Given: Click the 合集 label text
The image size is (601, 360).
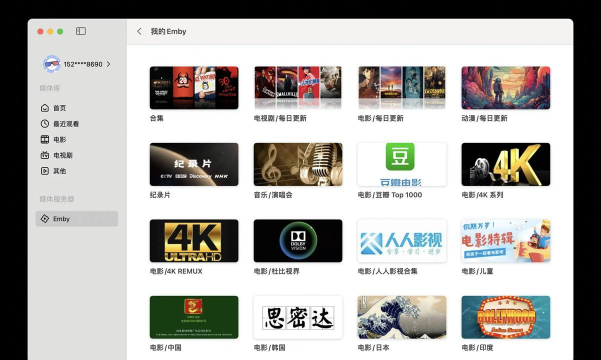Looking at the screenshot, I should pyautogui.click(x=157, y=118).
